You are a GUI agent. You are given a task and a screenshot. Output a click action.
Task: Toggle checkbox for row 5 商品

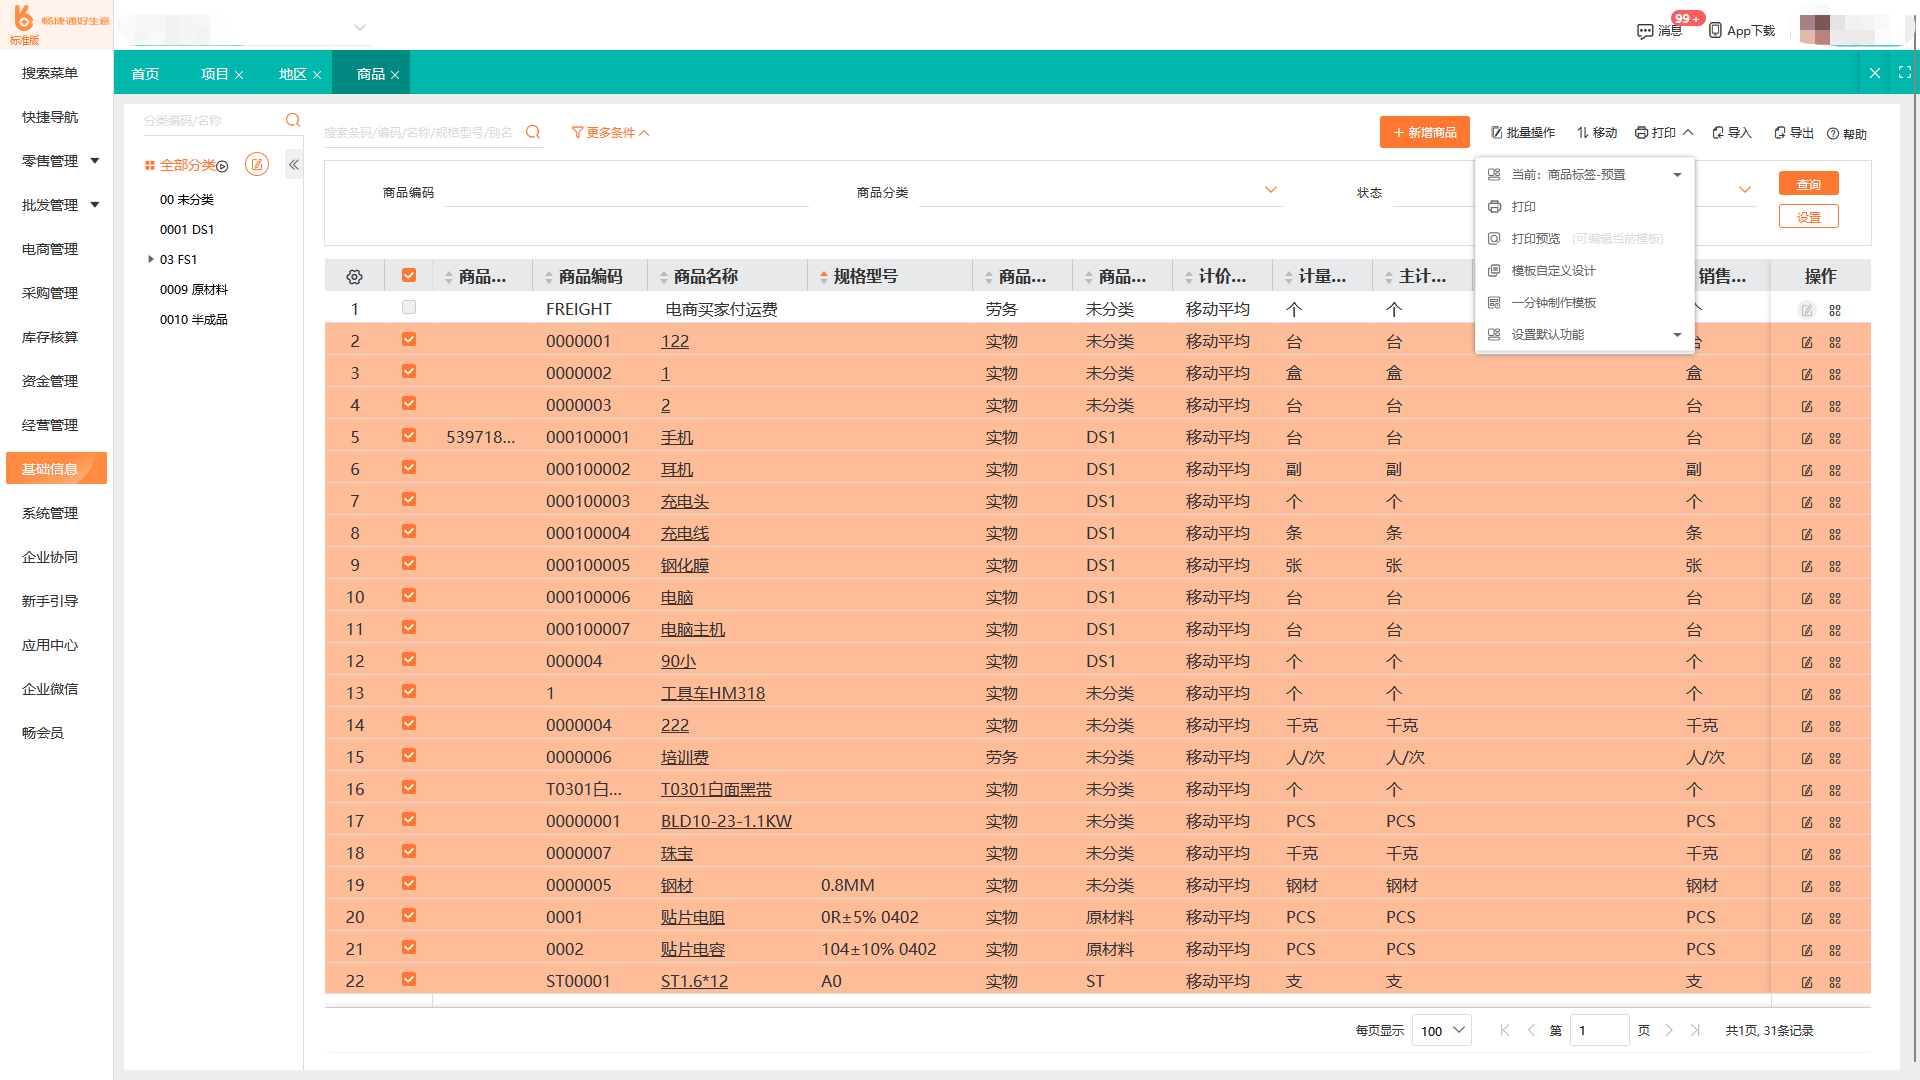[411, 436]
